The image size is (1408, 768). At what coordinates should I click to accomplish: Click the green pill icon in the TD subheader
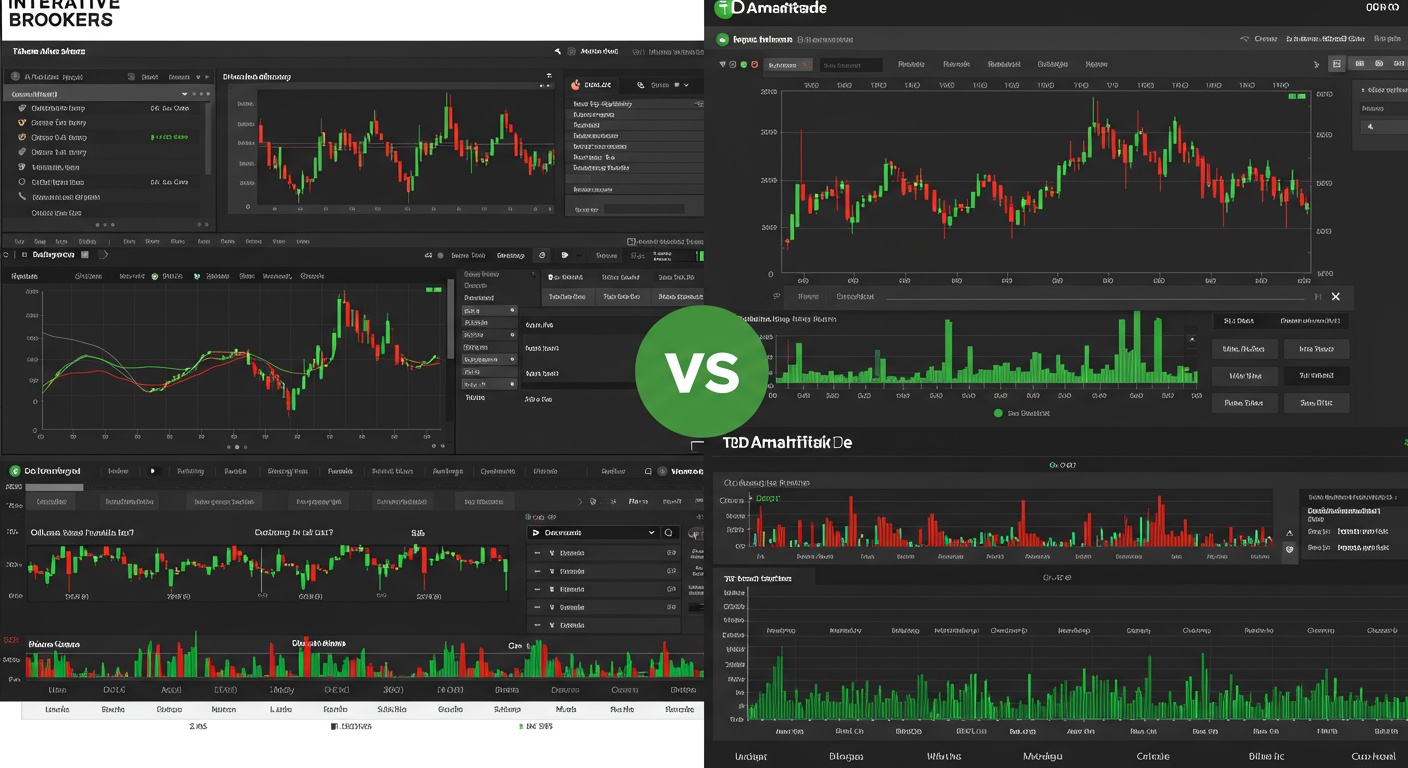coord(723,40)
